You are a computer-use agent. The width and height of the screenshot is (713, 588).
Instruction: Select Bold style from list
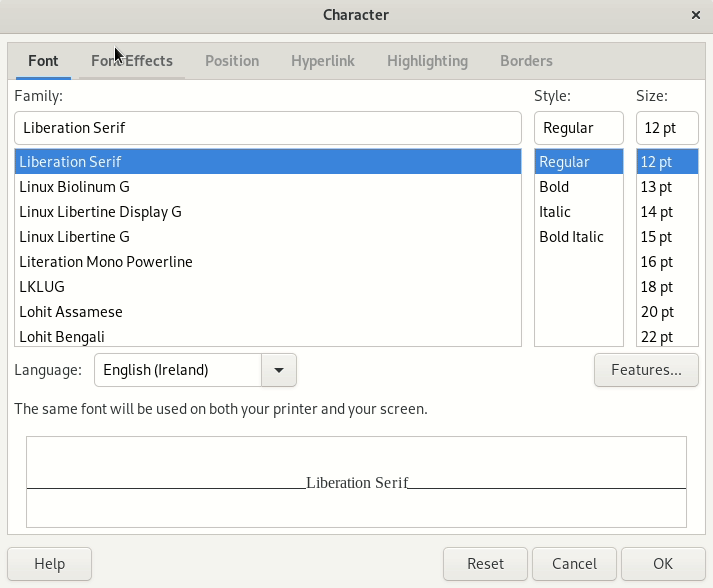554,187
